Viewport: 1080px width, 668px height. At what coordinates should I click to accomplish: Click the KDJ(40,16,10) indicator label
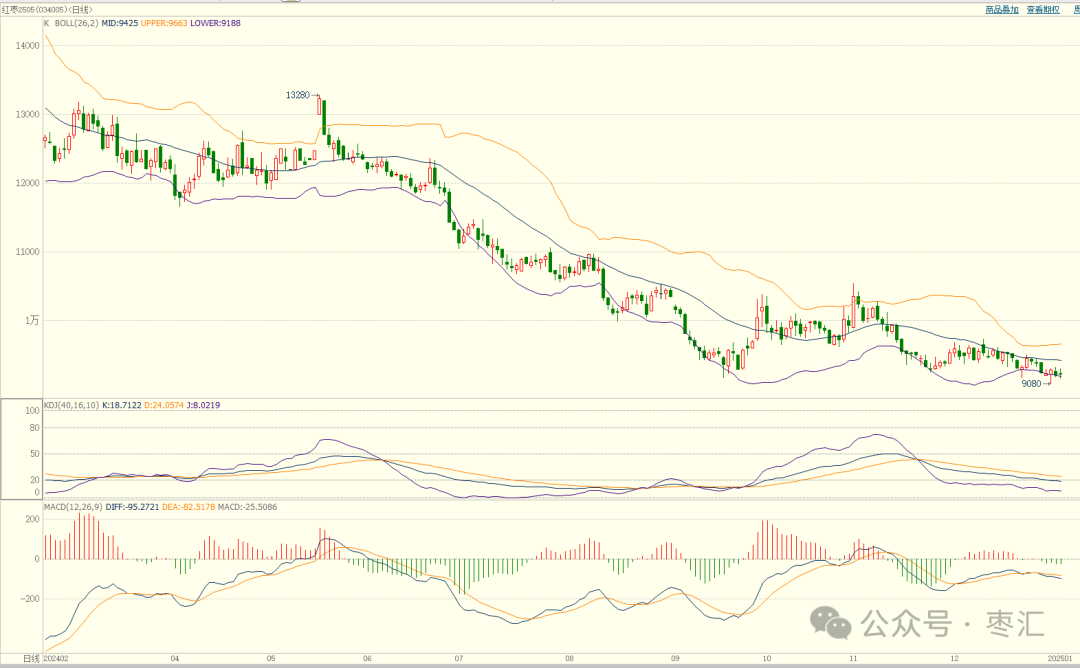(71, 408)
